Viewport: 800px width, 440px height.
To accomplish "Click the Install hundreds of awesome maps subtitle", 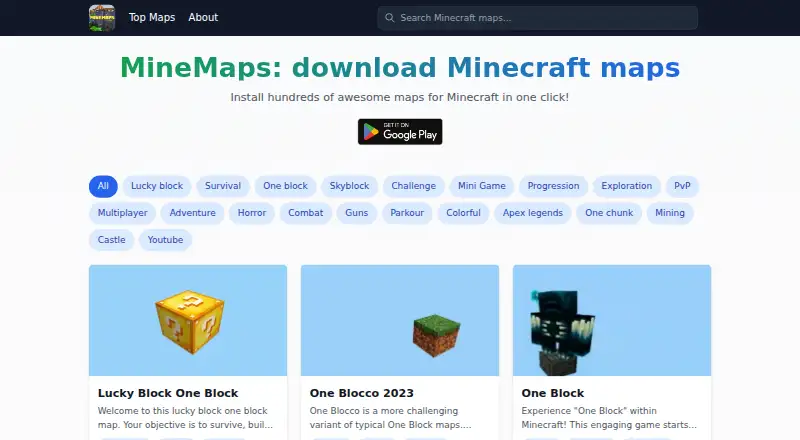I will 400,97.
